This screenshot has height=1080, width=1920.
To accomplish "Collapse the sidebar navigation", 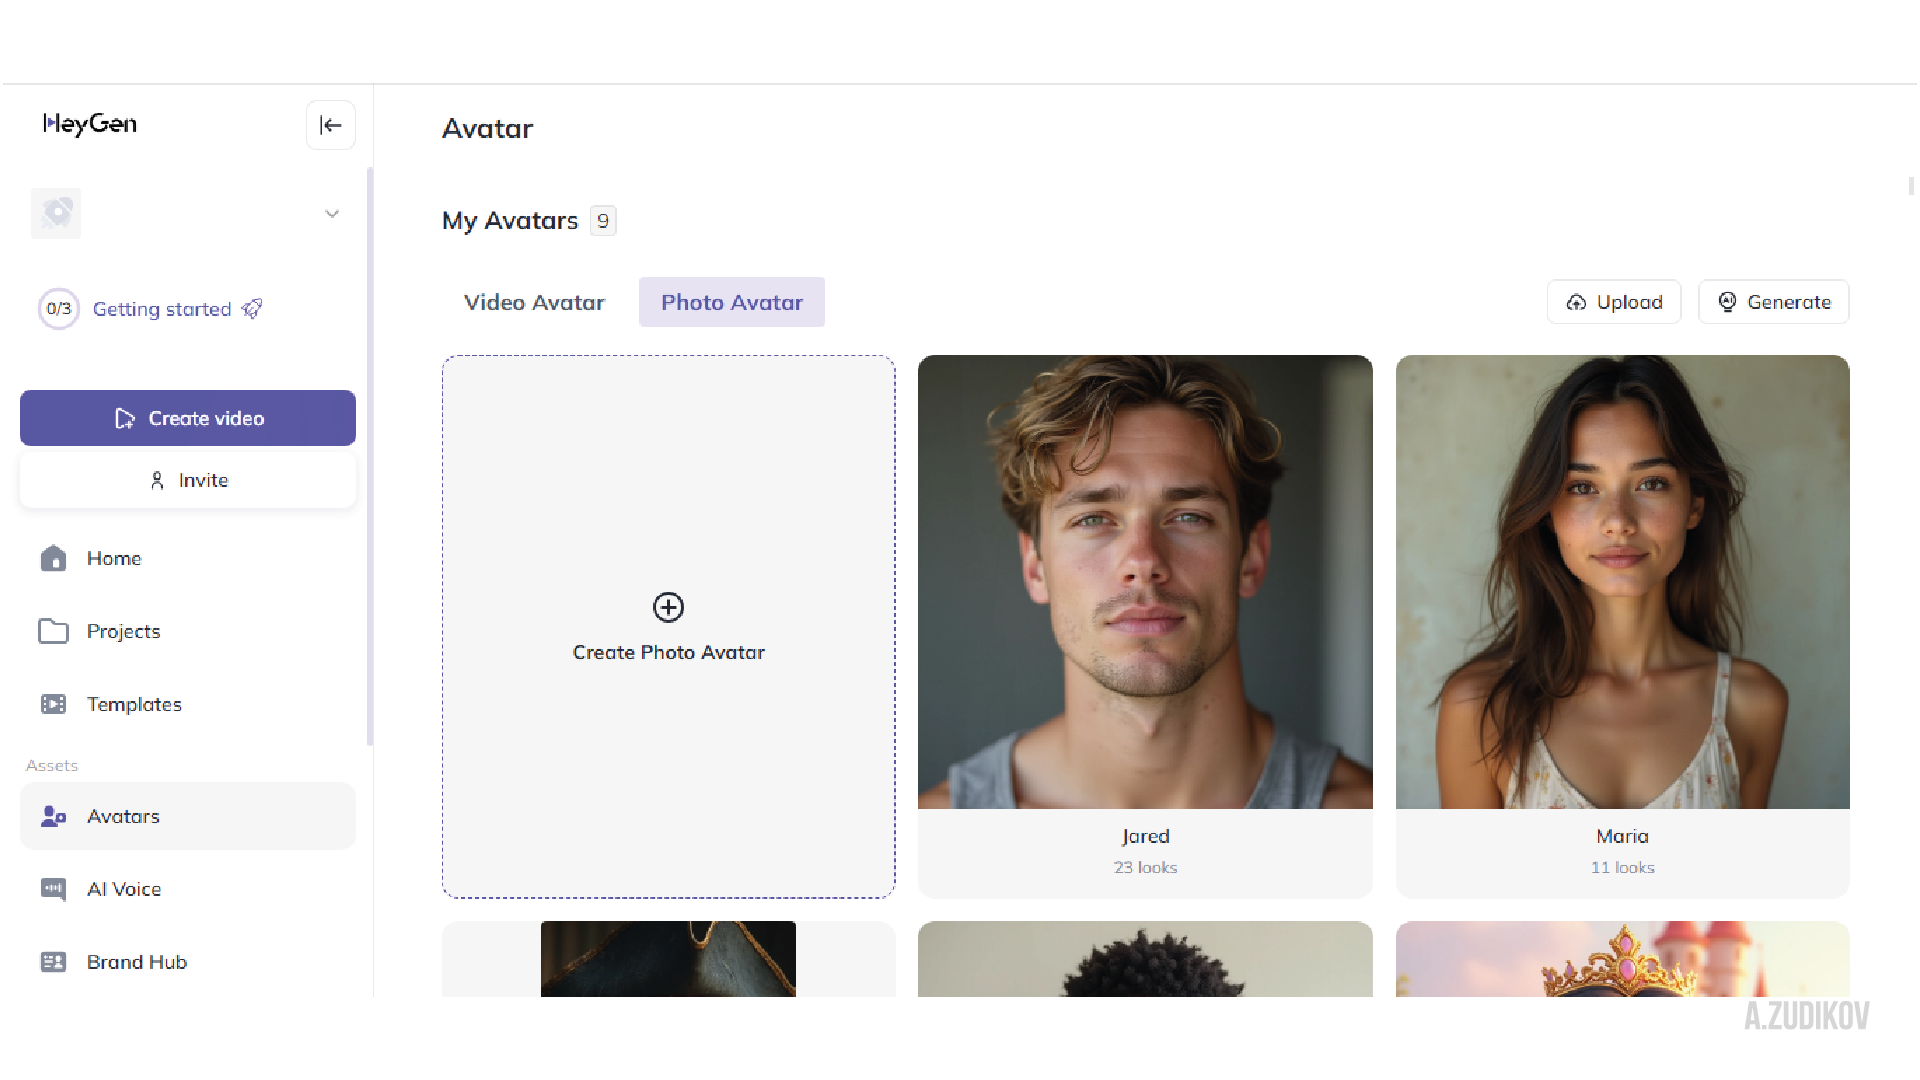I will [x=331, y=124].
